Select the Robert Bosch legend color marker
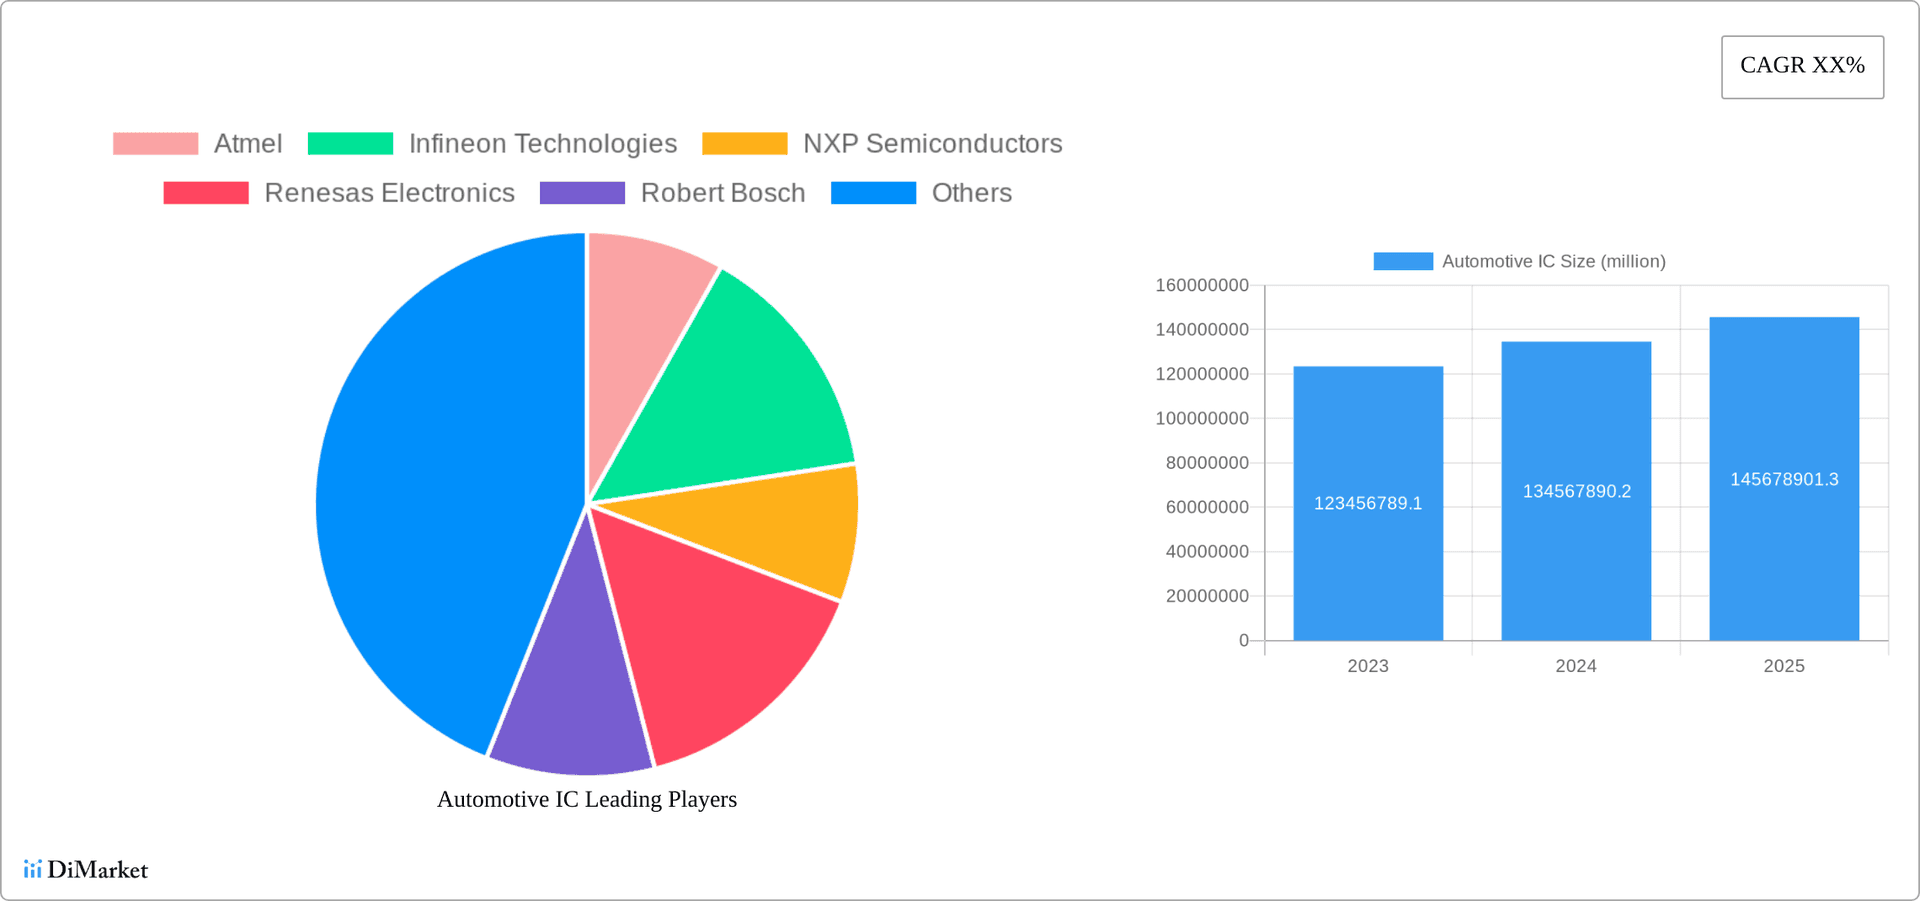This screenshot has height=901, width=1920. tap(582, 192)
